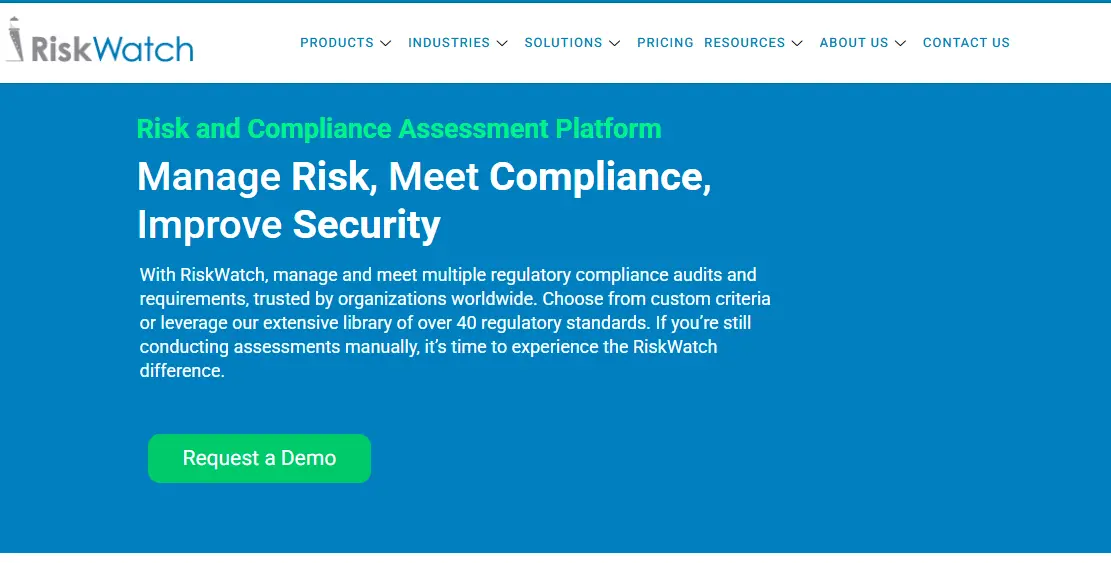Click the lighthouse icon in the RiskWatch logo

(17, 40)
